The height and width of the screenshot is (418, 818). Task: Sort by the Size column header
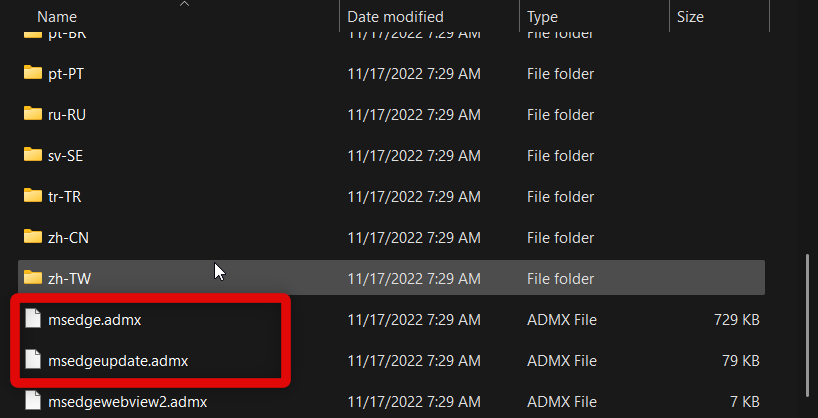click(x=690, y=17)
